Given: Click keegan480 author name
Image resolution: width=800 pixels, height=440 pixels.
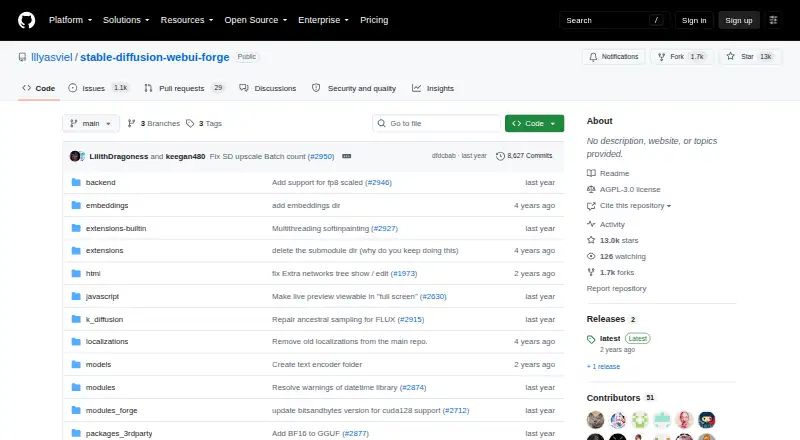Looking at the screenshot, I should [185, 156].
